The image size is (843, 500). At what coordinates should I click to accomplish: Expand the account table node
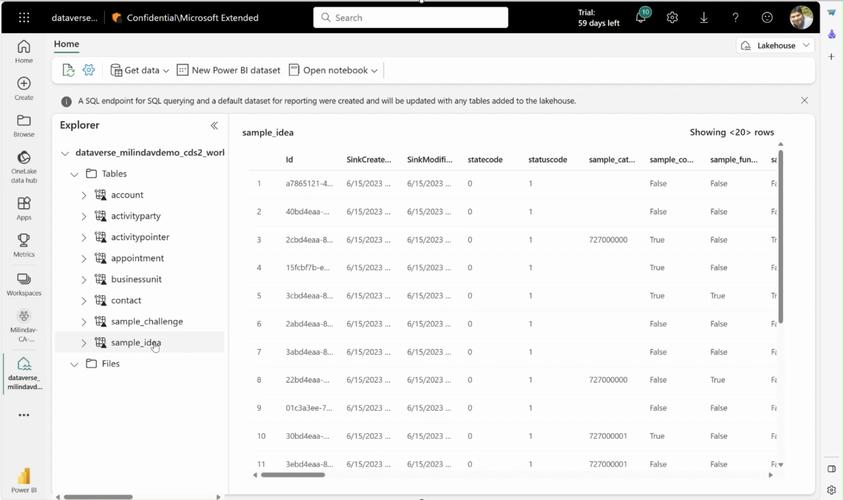tap(84, 195)
